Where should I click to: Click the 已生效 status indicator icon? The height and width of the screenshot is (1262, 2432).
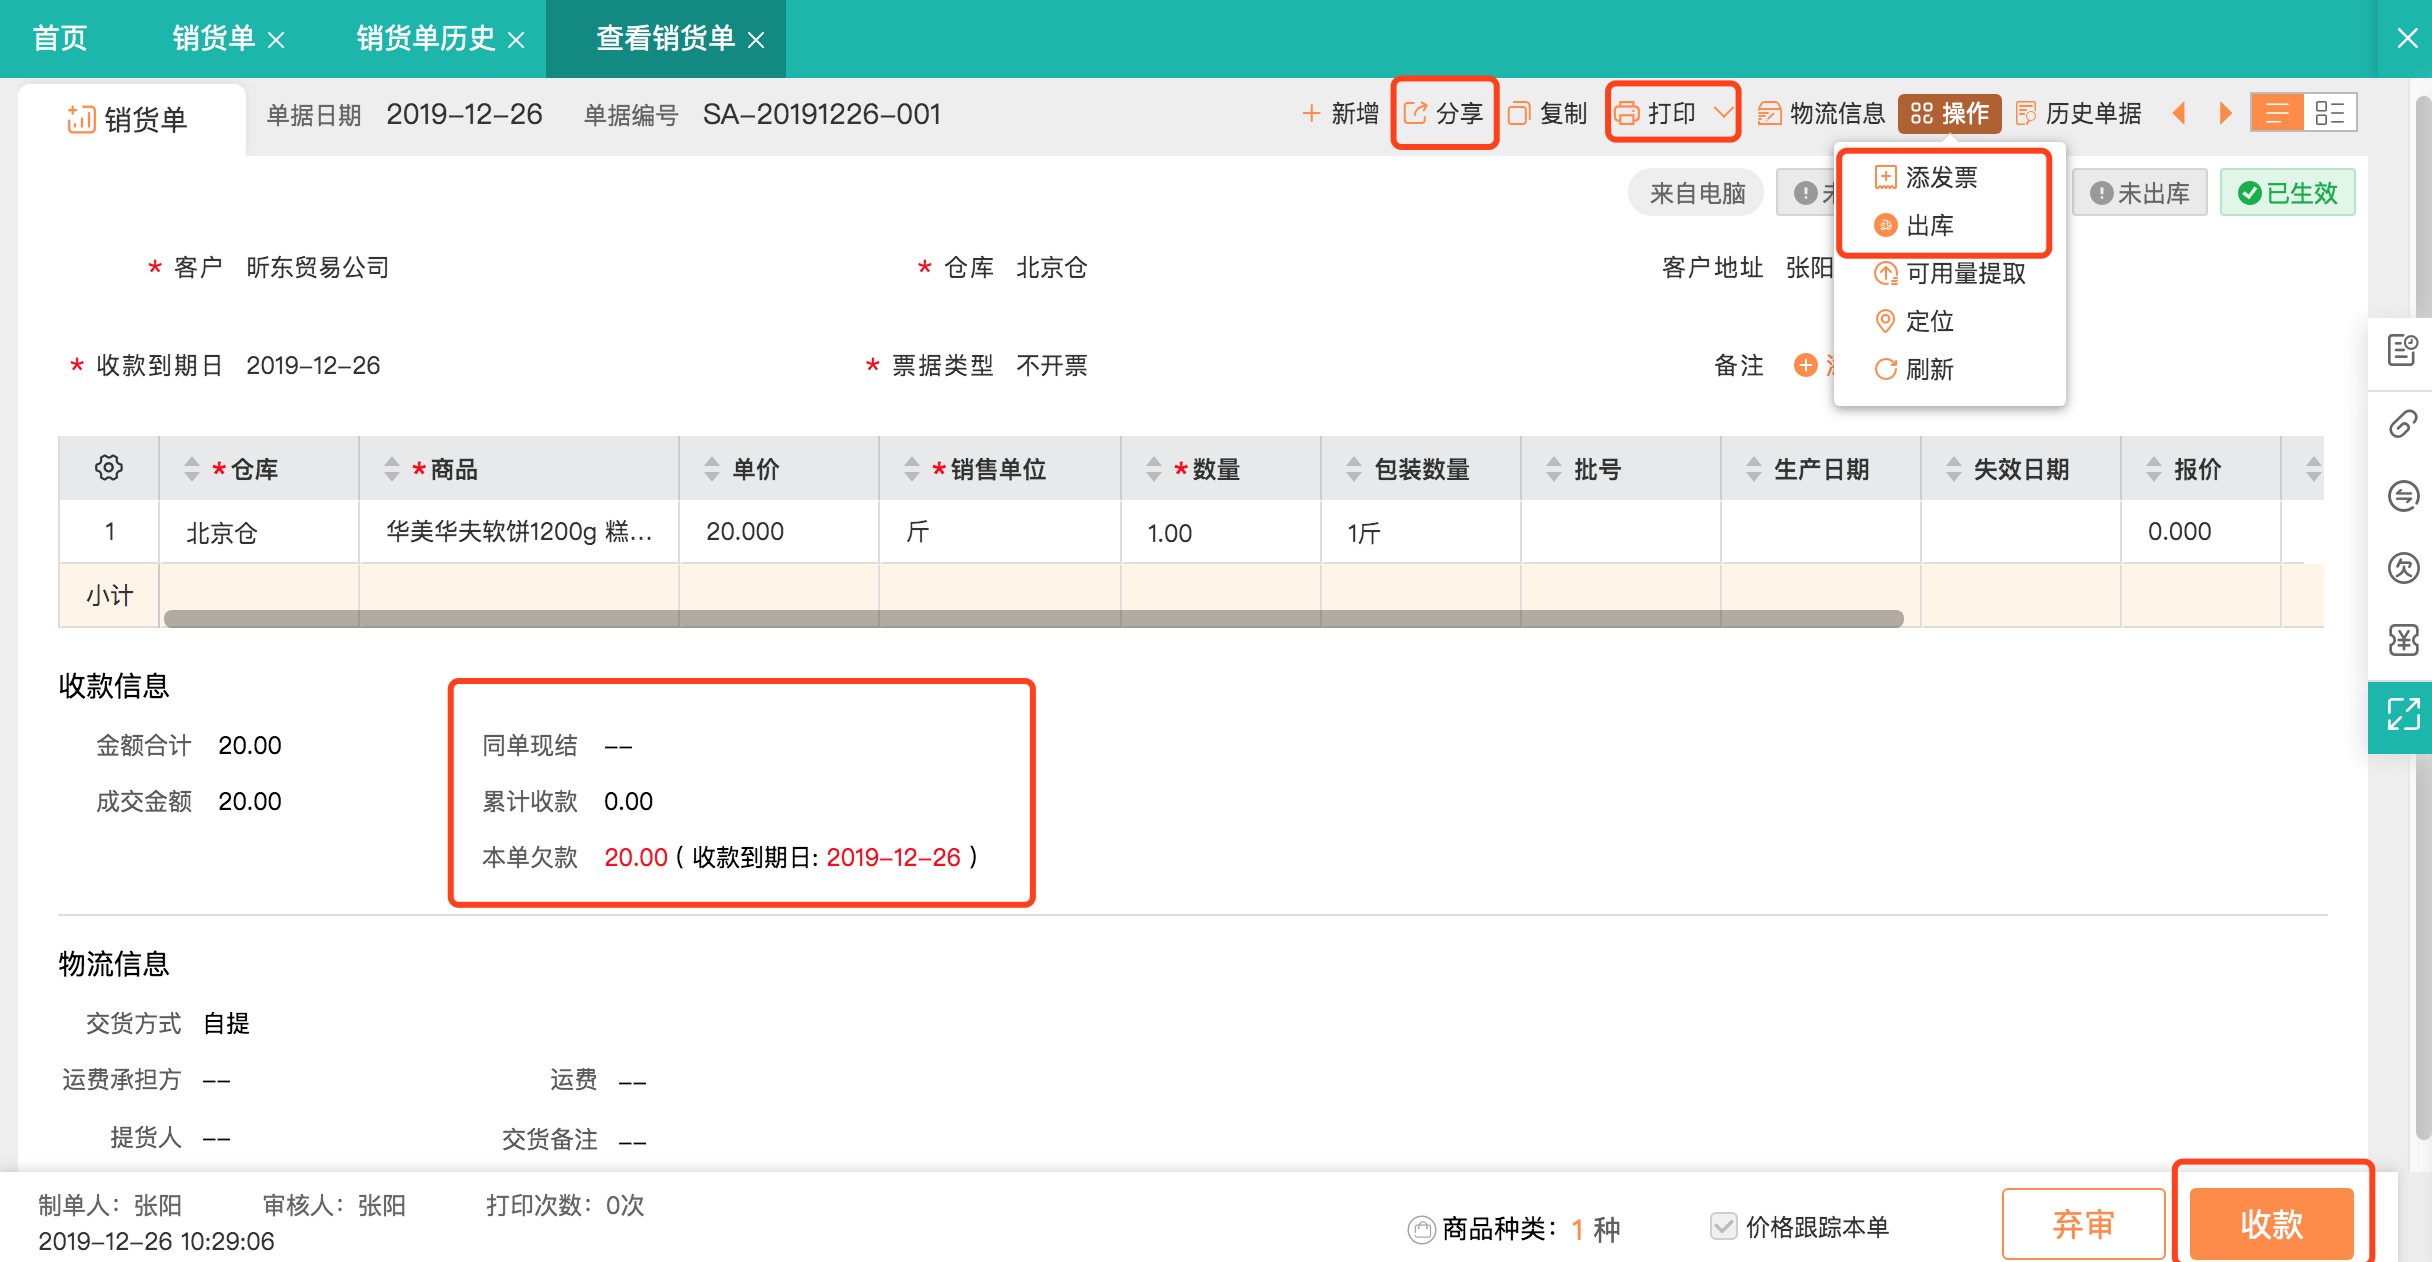(x=2249, y=195)
